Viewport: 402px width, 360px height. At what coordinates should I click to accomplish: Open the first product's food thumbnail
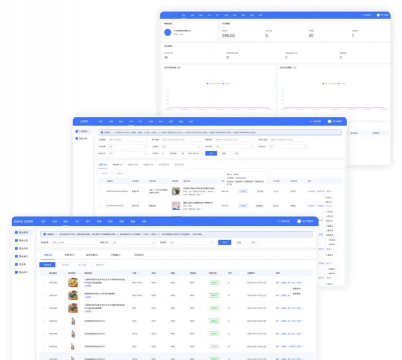(73, 282)
